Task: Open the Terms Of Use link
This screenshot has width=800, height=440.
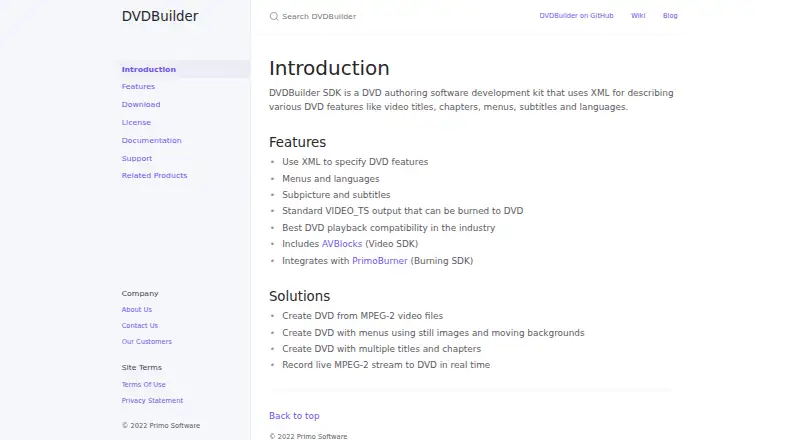Action: tap(143, 385)
